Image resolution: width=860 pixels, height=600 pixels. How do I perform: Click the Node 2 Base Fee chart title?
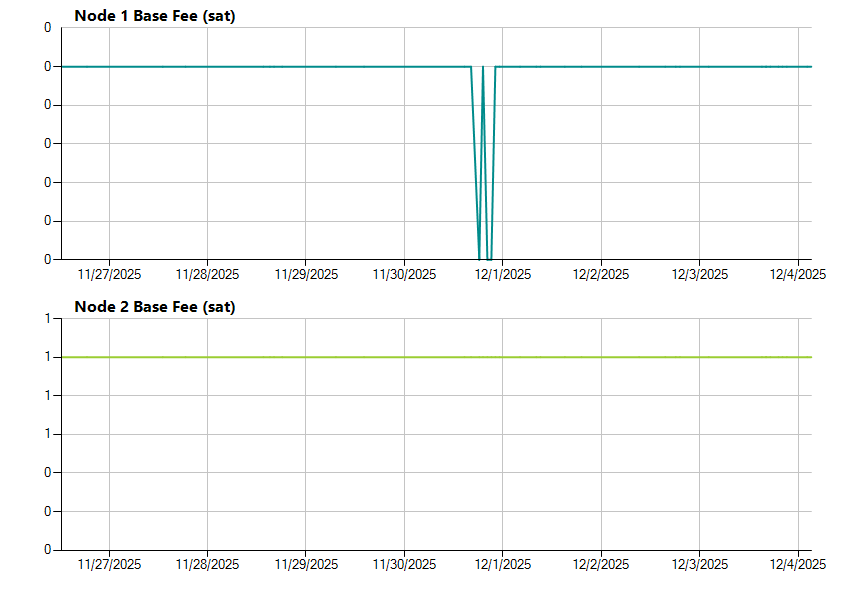point(155,307)
